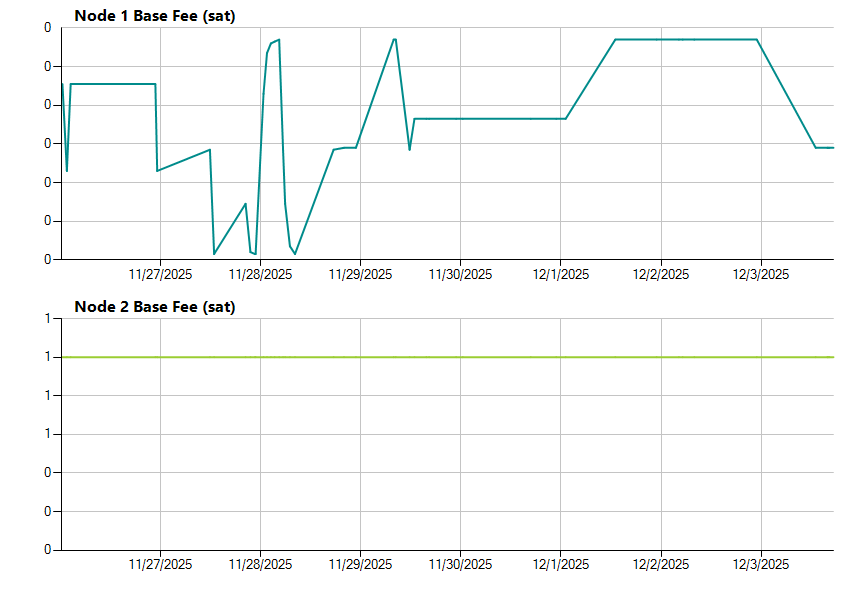Select the 12/3/2025 label on Node 2 axis

[x=761, y=565]
